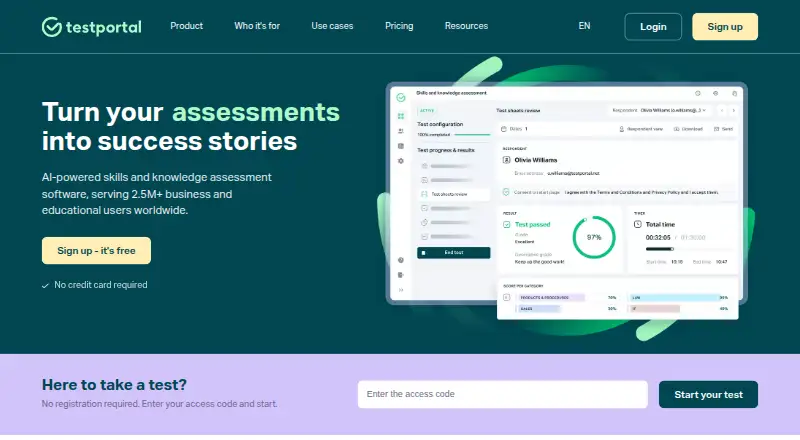Click the help question mark icon in preview

click(x=401, y=260)
